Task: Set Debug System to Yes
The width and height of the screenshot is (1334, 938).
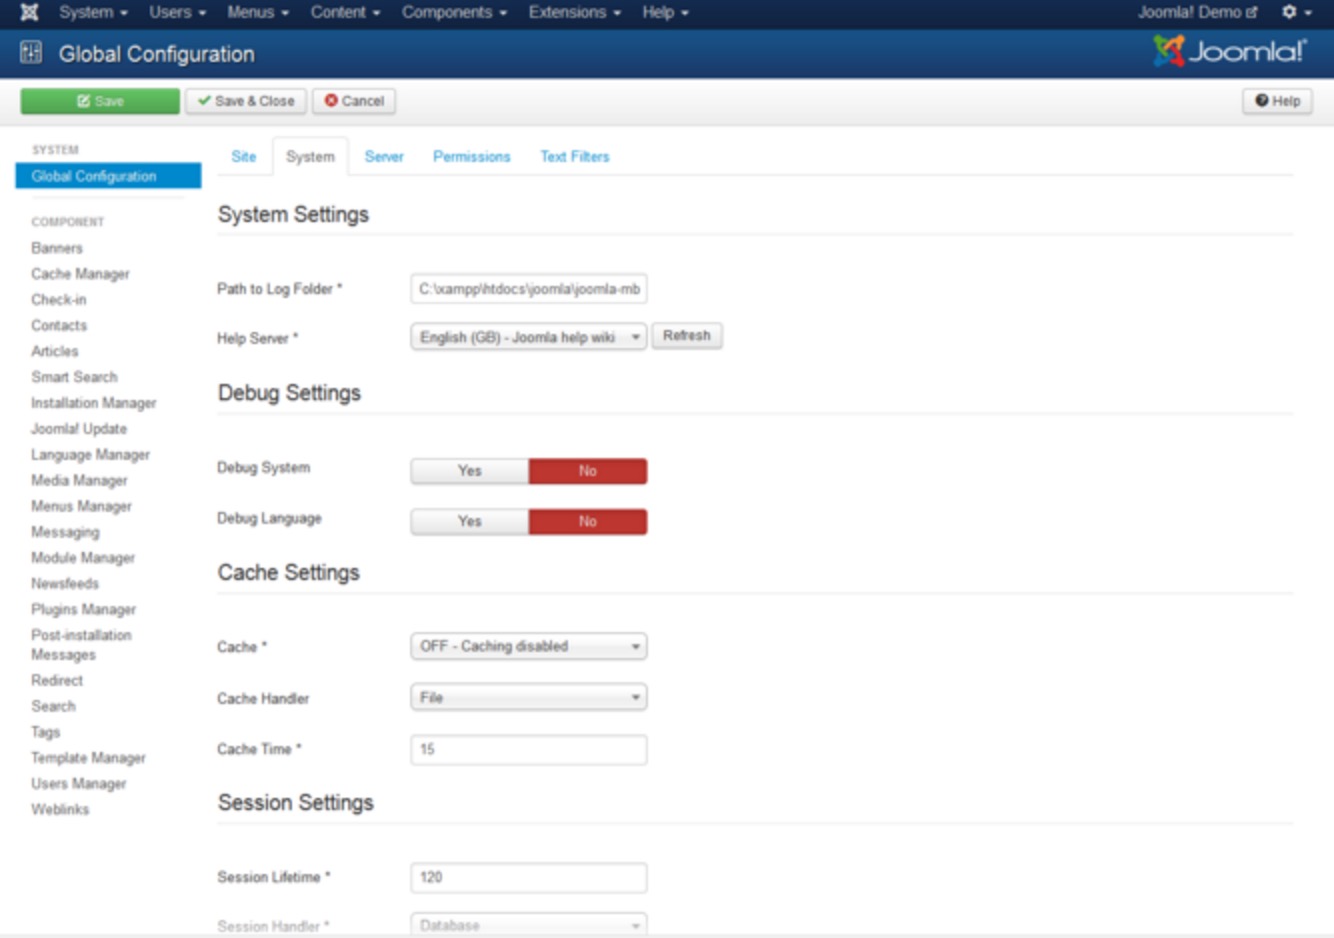Action: (x=469, y=471)
